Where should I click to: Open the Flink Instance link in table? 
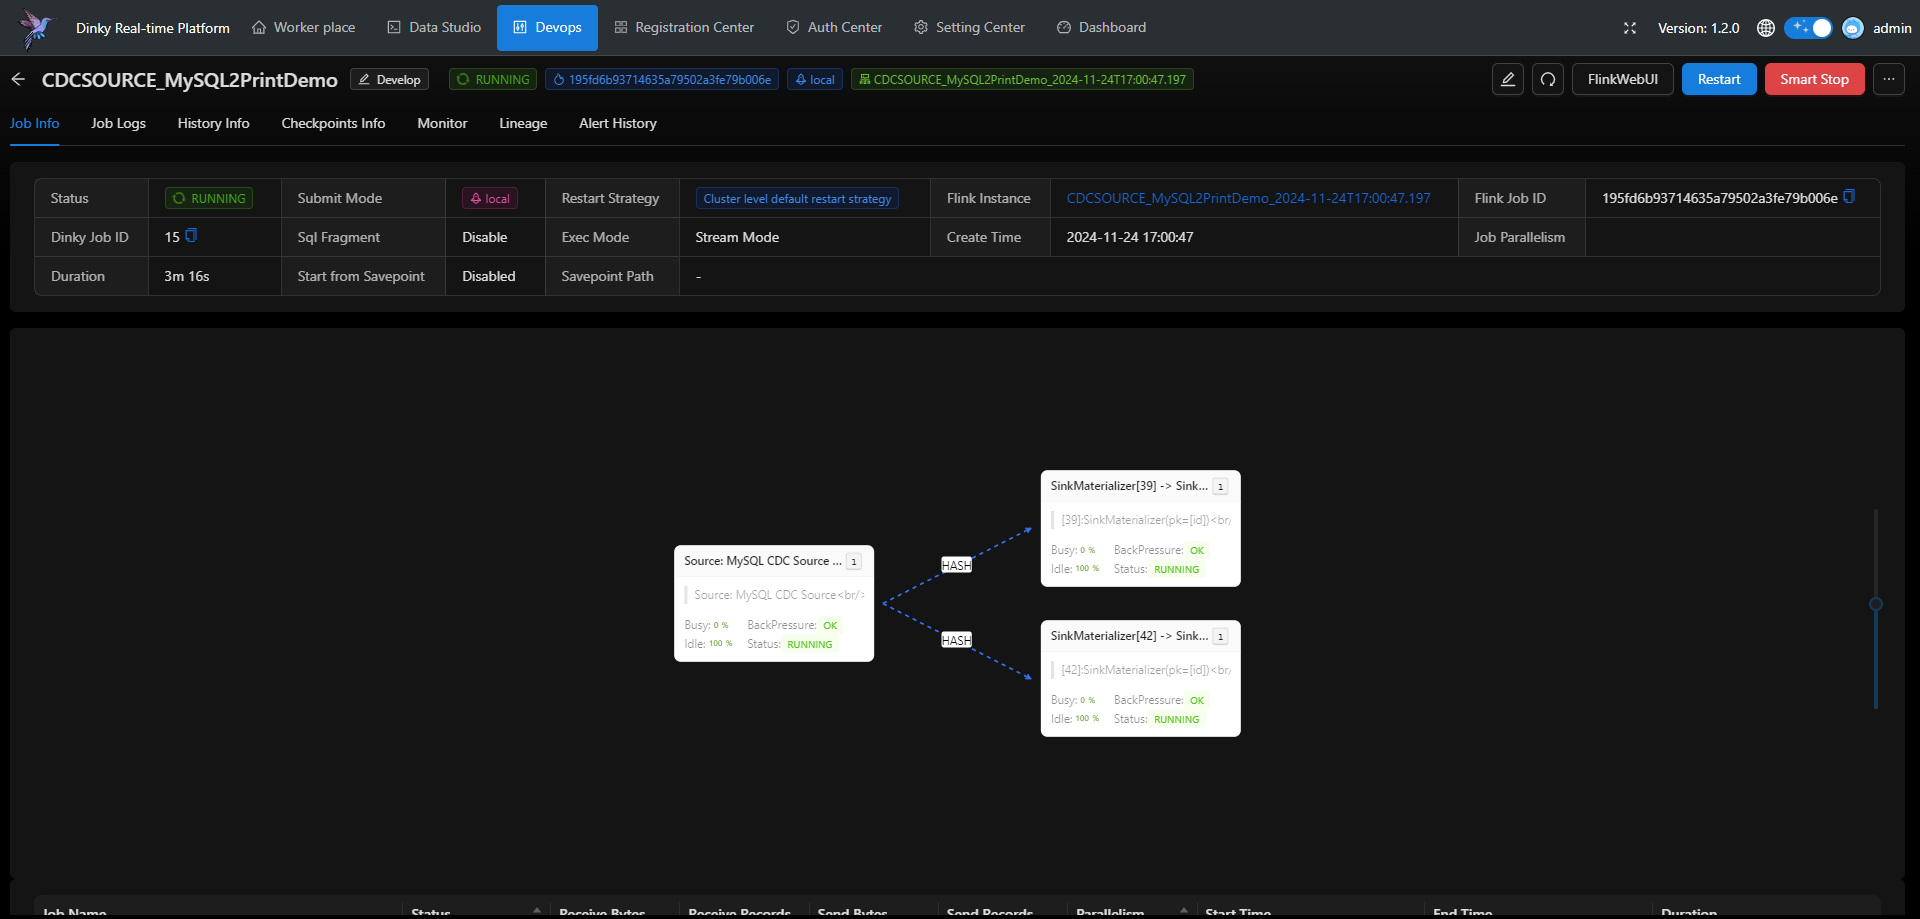pos(1248,198)
